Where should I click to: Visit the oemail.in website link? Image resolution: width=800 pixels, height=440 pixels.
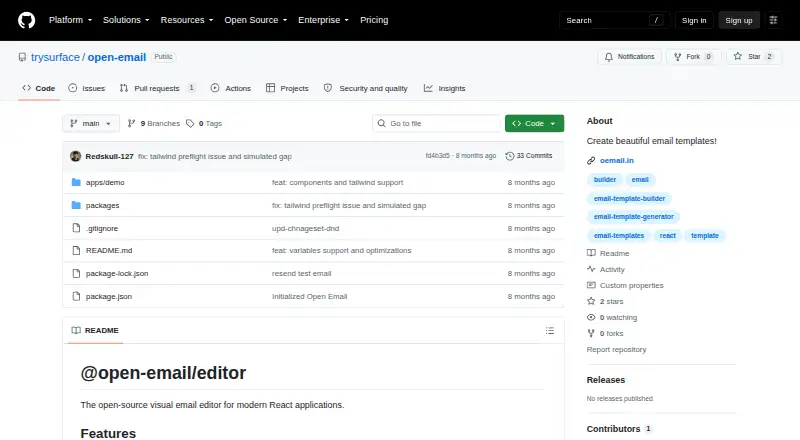[617, 160]
